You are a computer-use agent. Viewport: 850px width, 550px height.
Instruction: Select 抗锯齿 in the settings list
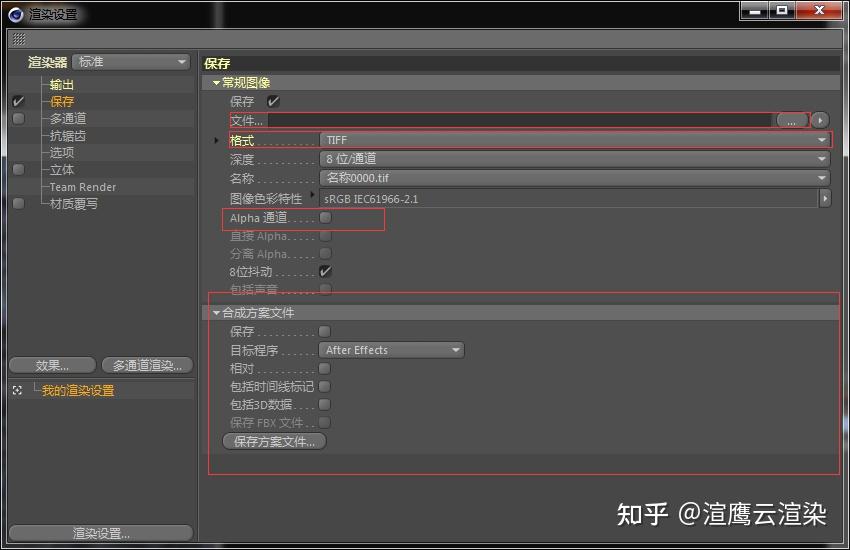[x=68, y=136]
